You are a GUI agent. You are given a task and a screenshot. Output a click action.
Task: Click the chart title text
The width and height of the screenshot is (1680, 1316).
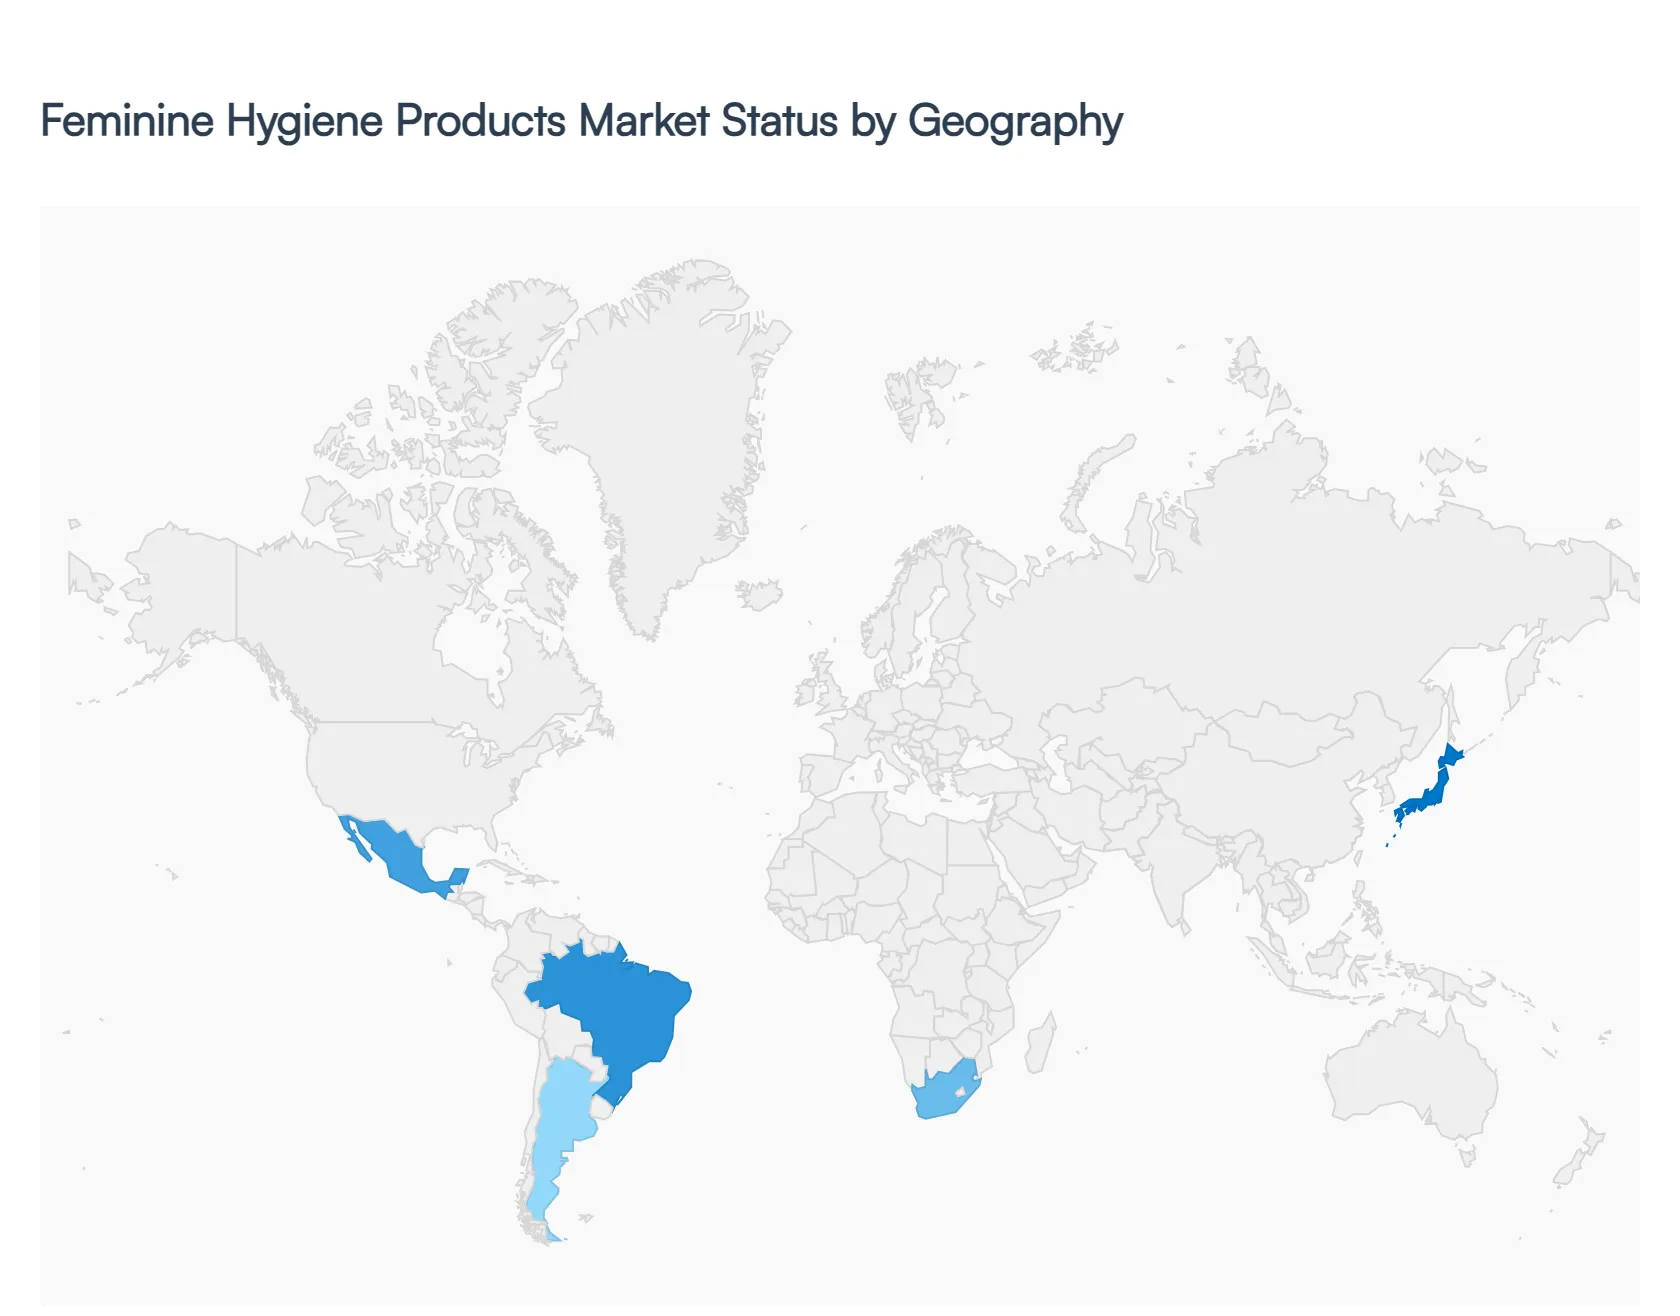[580, 120]
